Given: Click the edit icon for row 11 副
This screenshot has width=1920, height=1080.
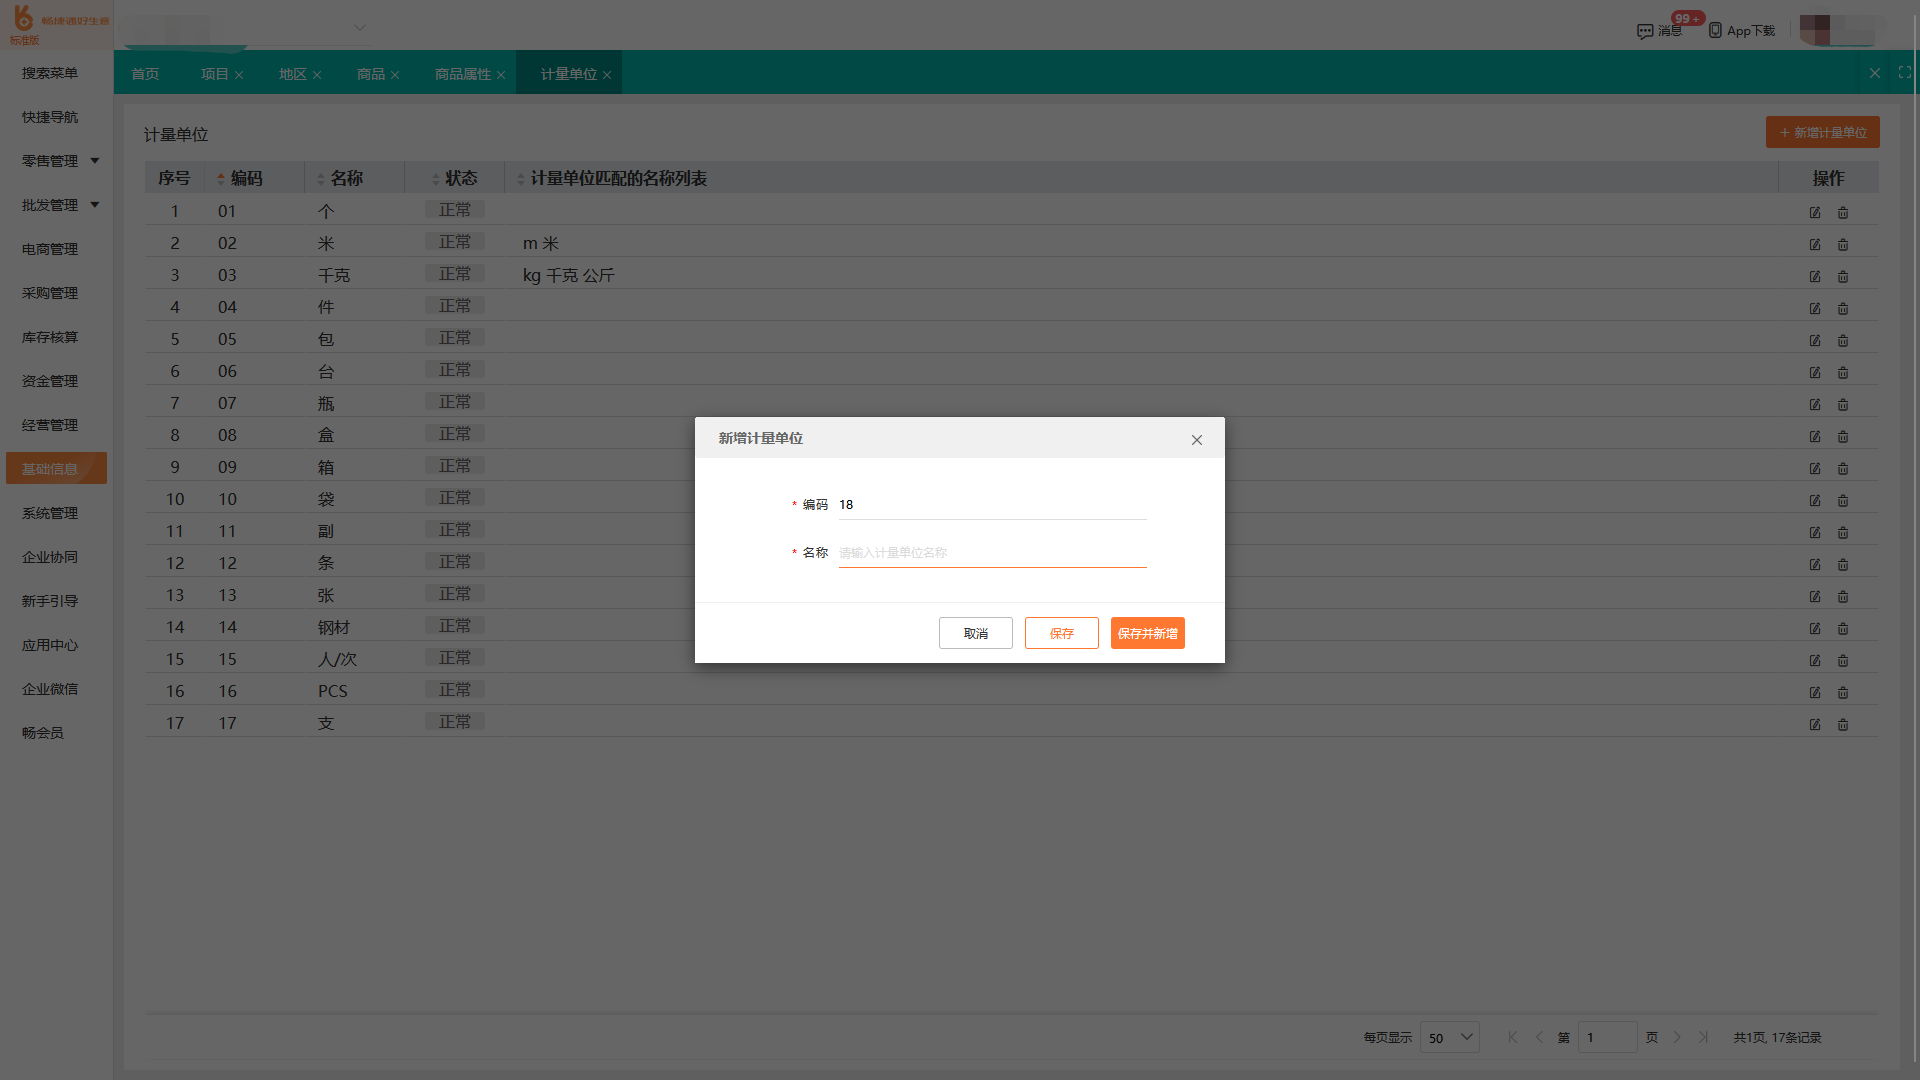Looking at the screenshot, I should point(1815,531).
